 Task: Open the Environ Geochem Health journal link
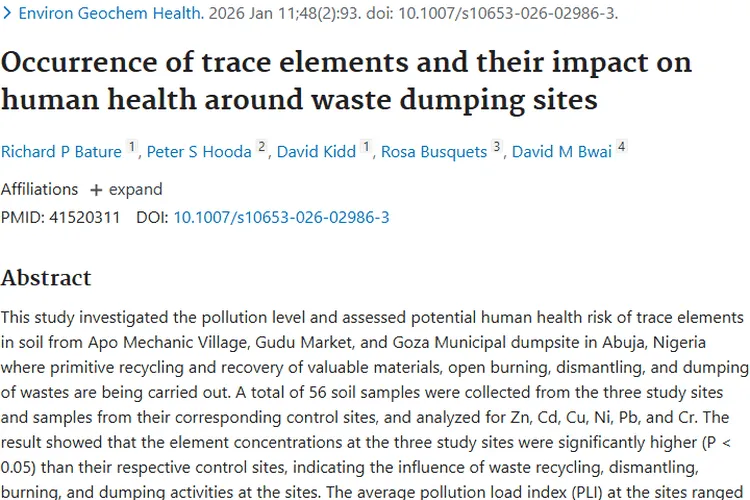(111, 13)
